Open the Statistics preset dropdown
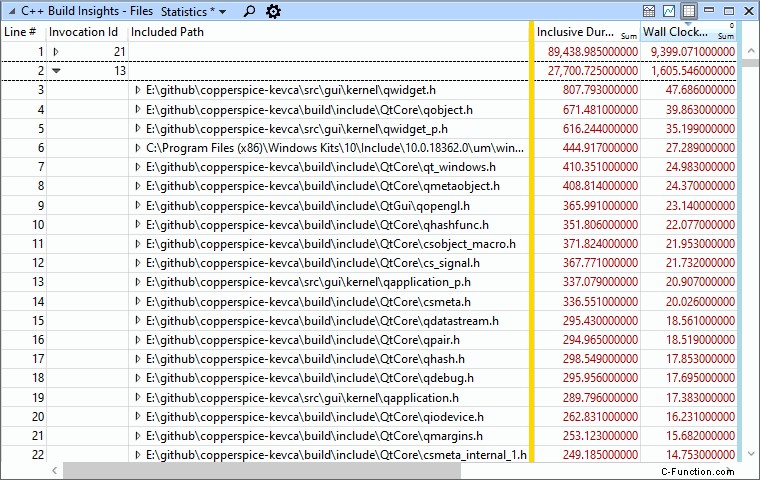The width and height of the screenshot is (760, 480). 193,11
